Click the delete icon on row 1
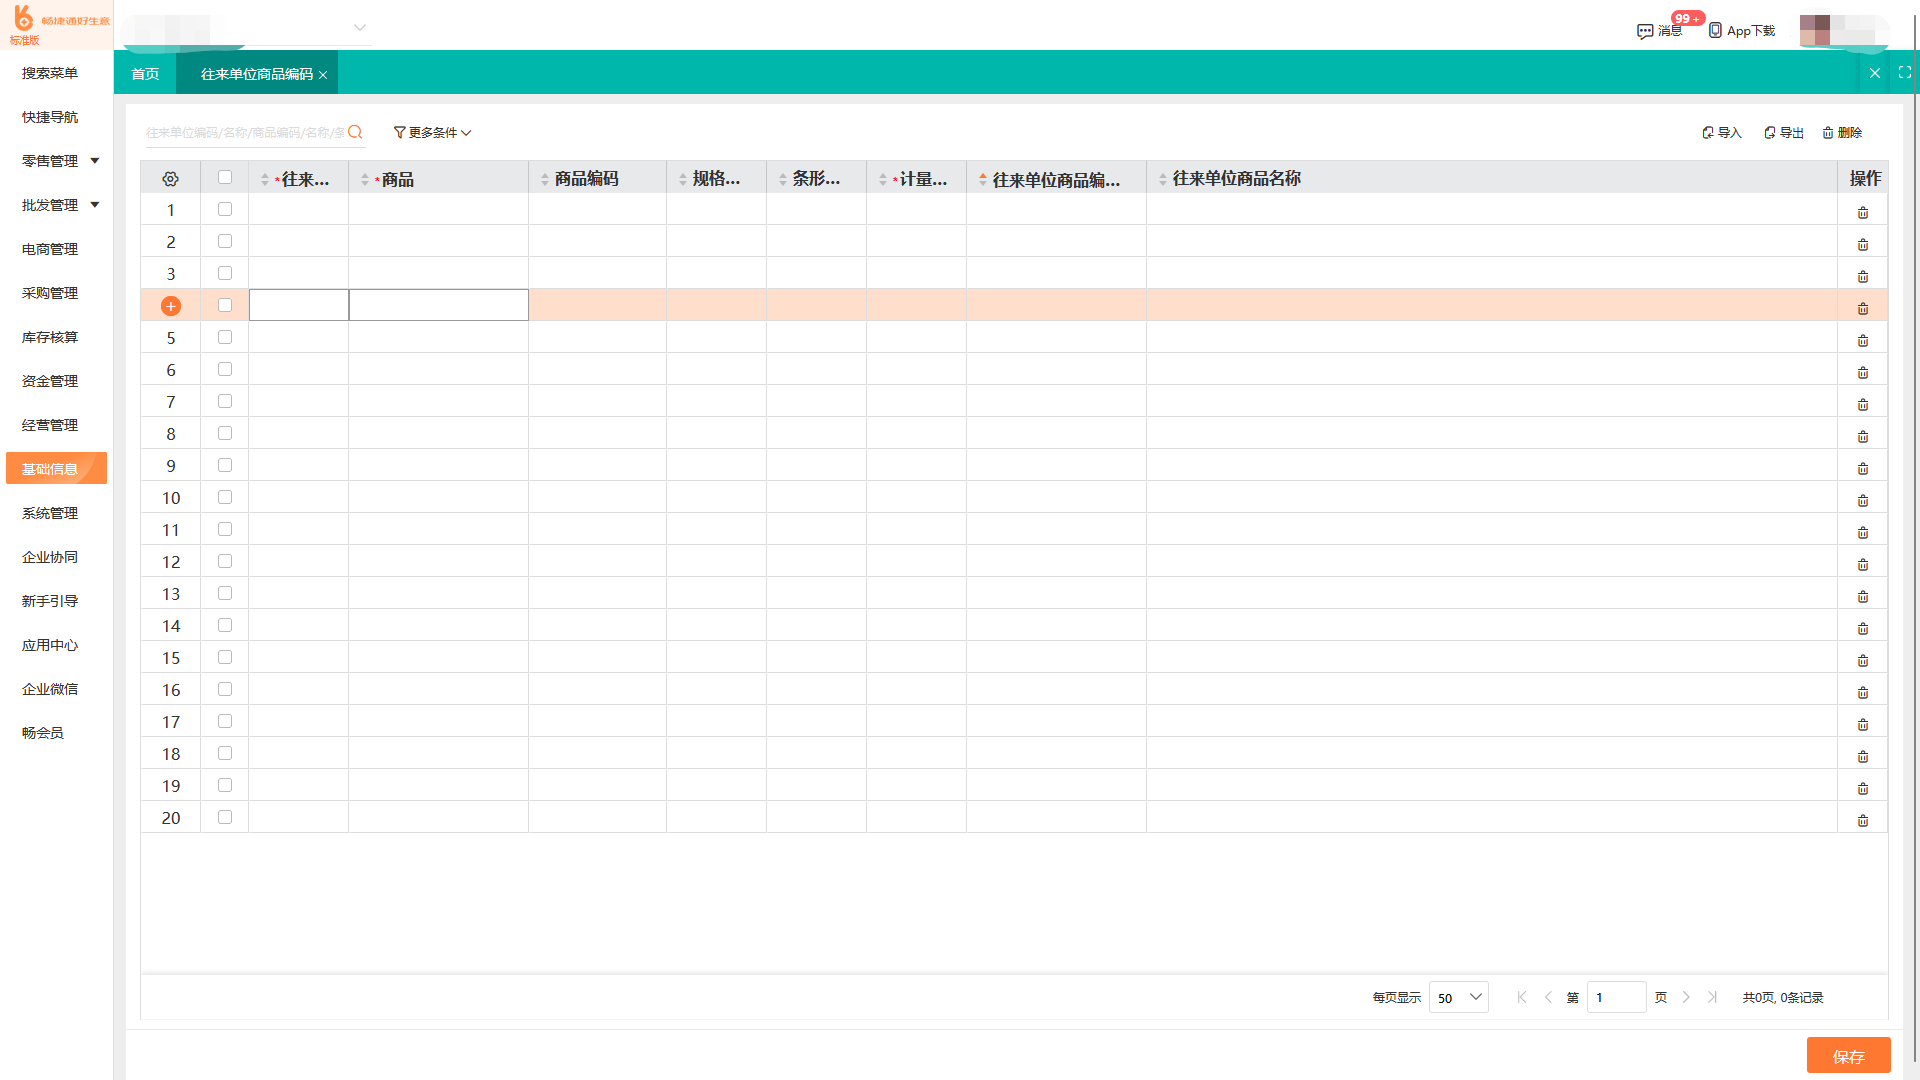 [1865, 212]
